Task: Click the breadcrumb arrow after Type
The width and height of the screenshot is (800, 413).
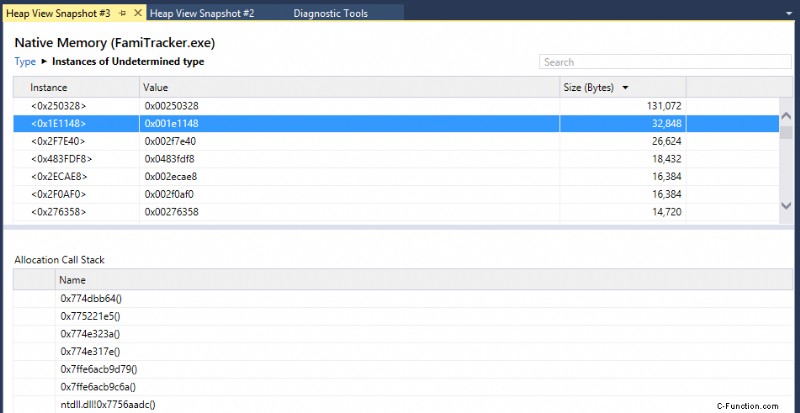Action: pos(44,62)
